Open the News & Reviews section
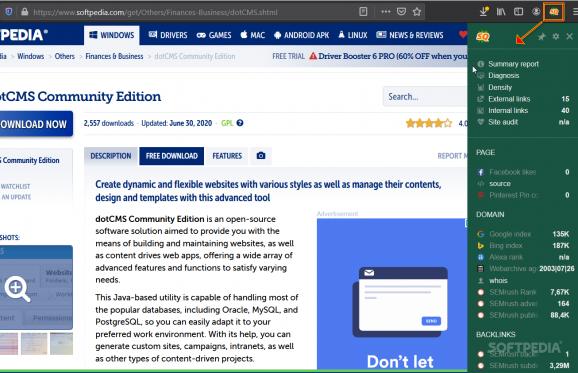Screen dimensions: 578x373 tap(410, 35)
